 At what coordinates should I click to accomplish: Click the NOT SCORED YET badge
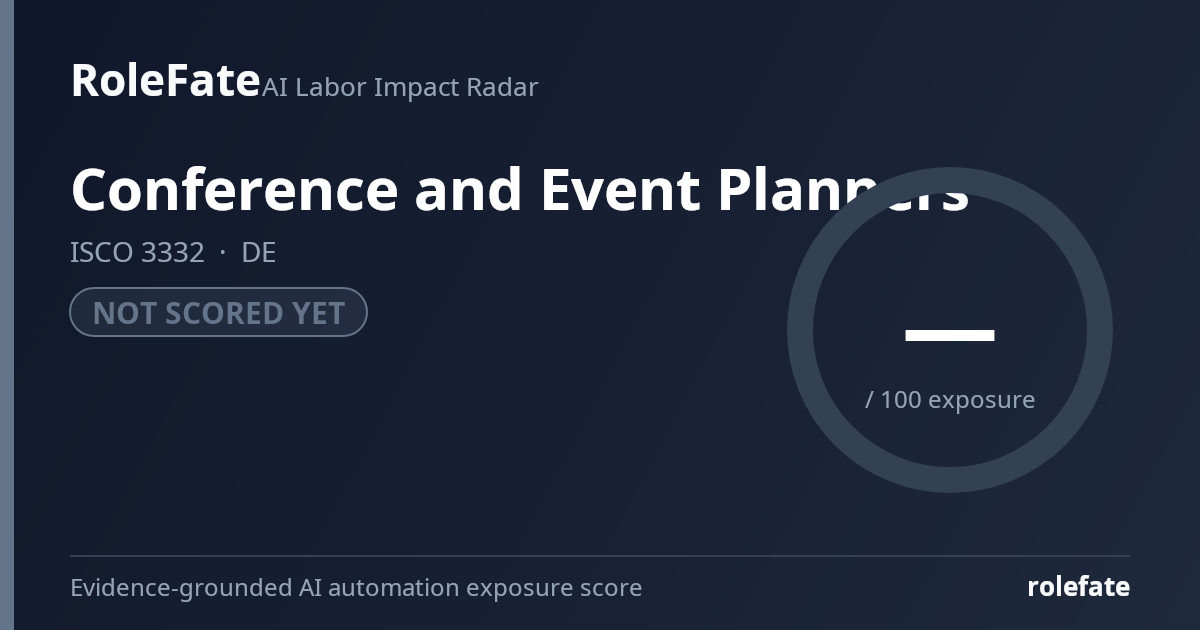point(218,312)
